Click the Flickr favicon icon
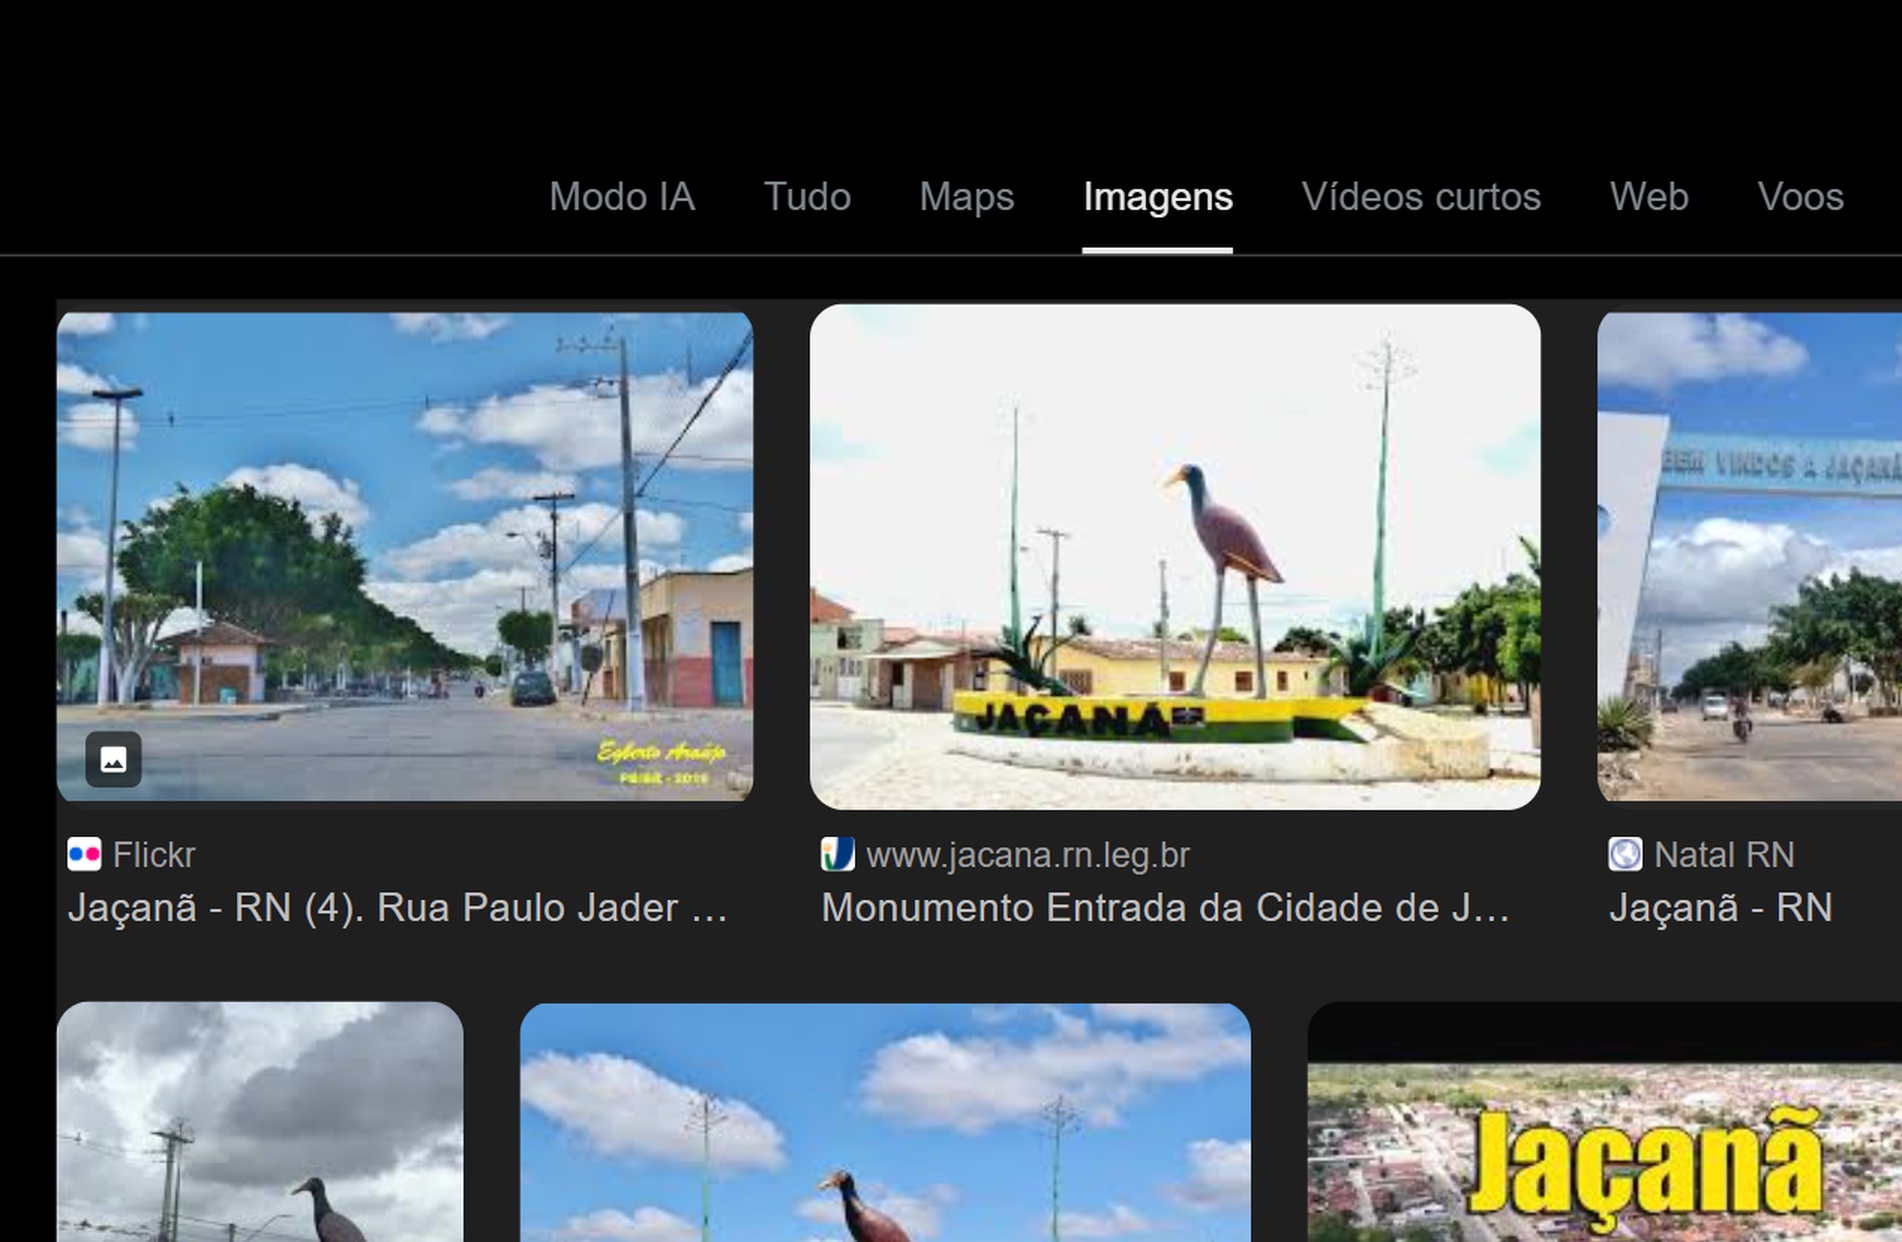 point(84,855)
